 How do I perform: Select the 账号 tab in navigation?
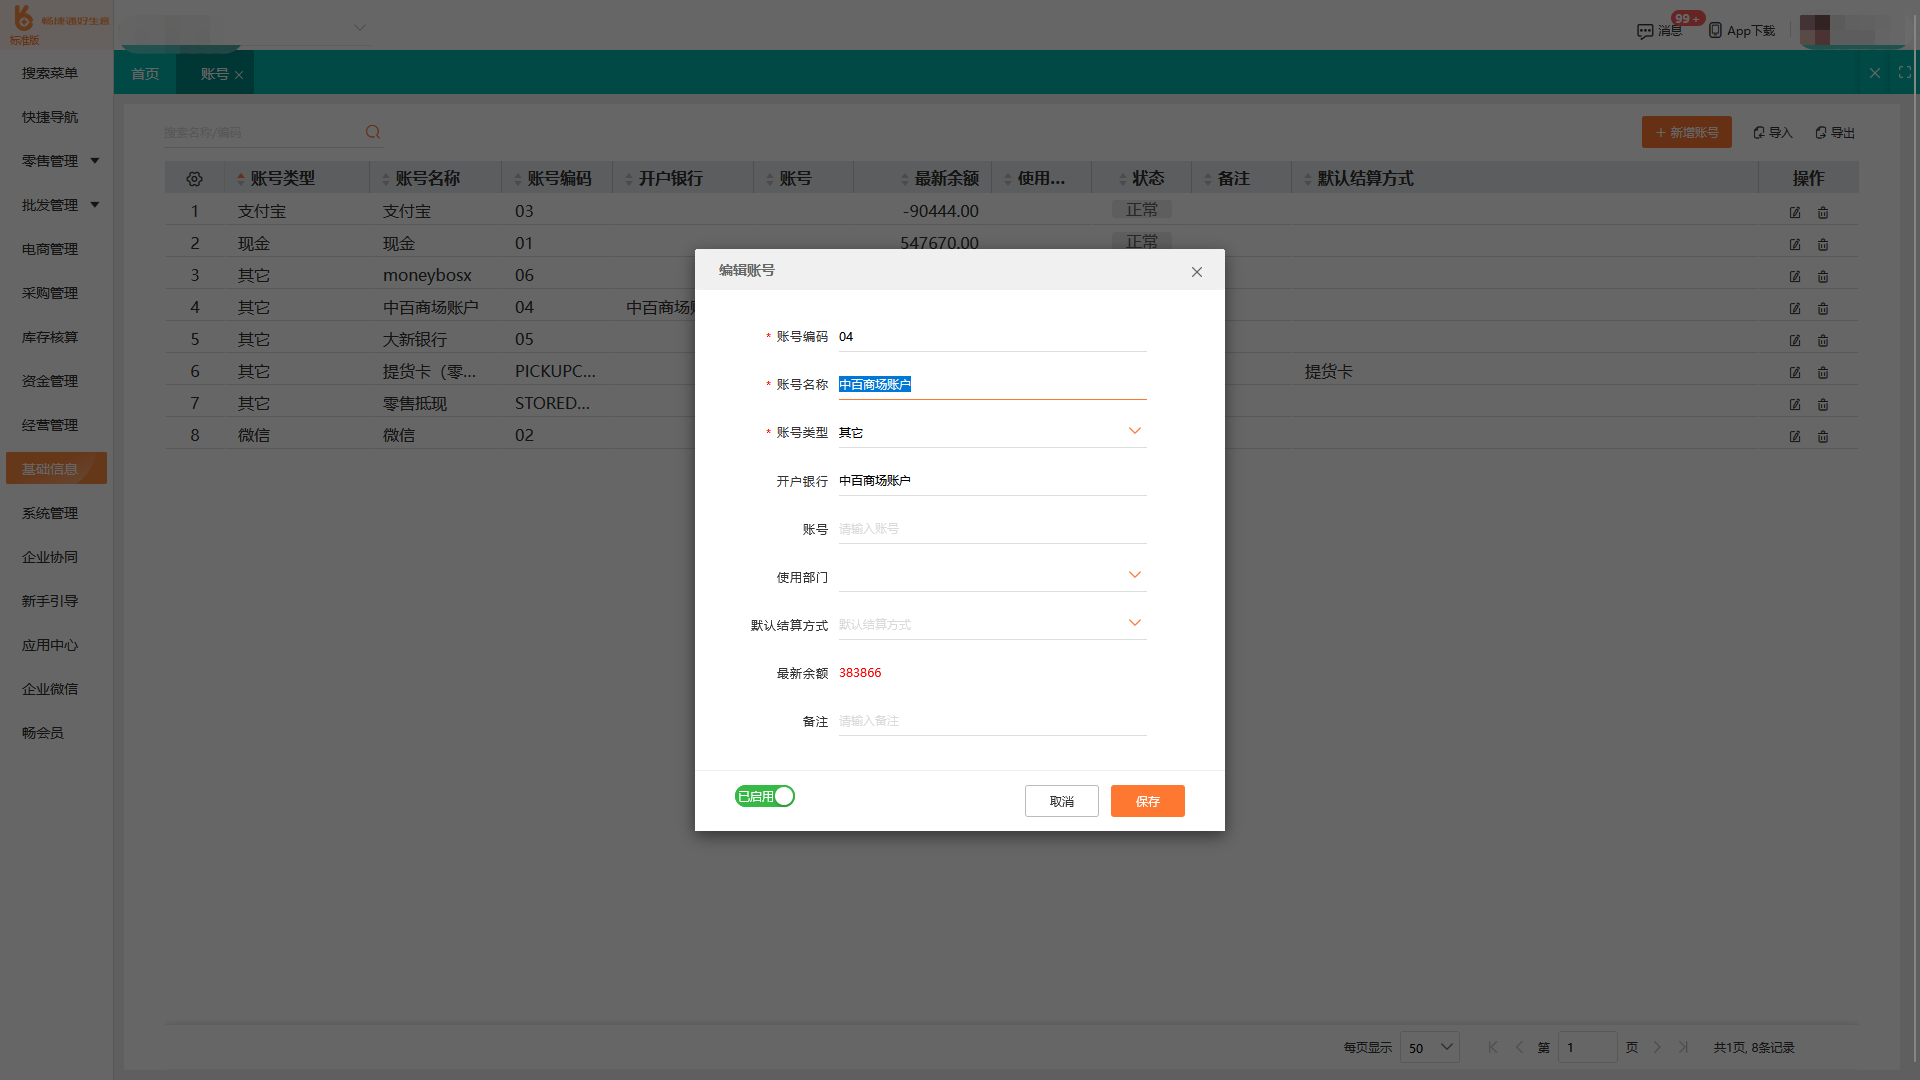[x=214, y=73]
